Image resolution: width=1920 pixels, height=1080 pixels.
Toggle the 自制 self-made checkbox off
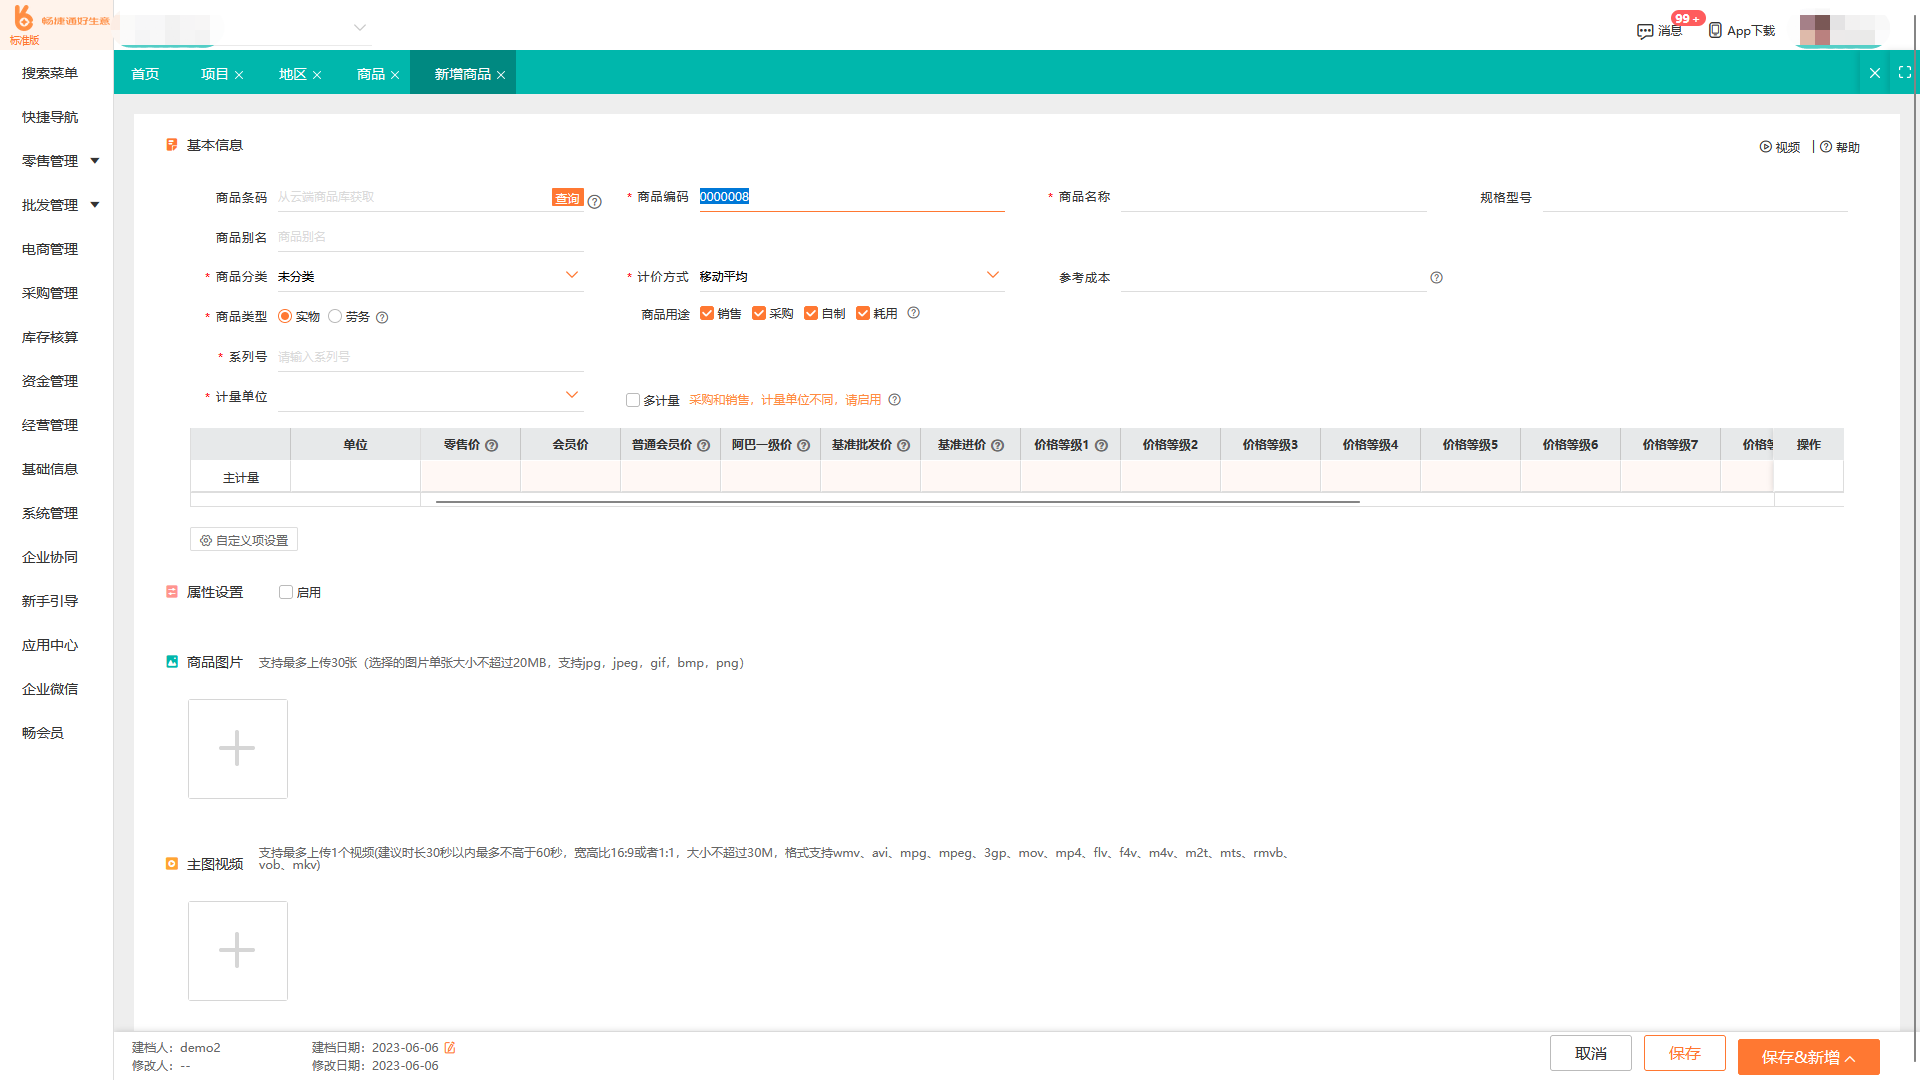tap(808, 313)
